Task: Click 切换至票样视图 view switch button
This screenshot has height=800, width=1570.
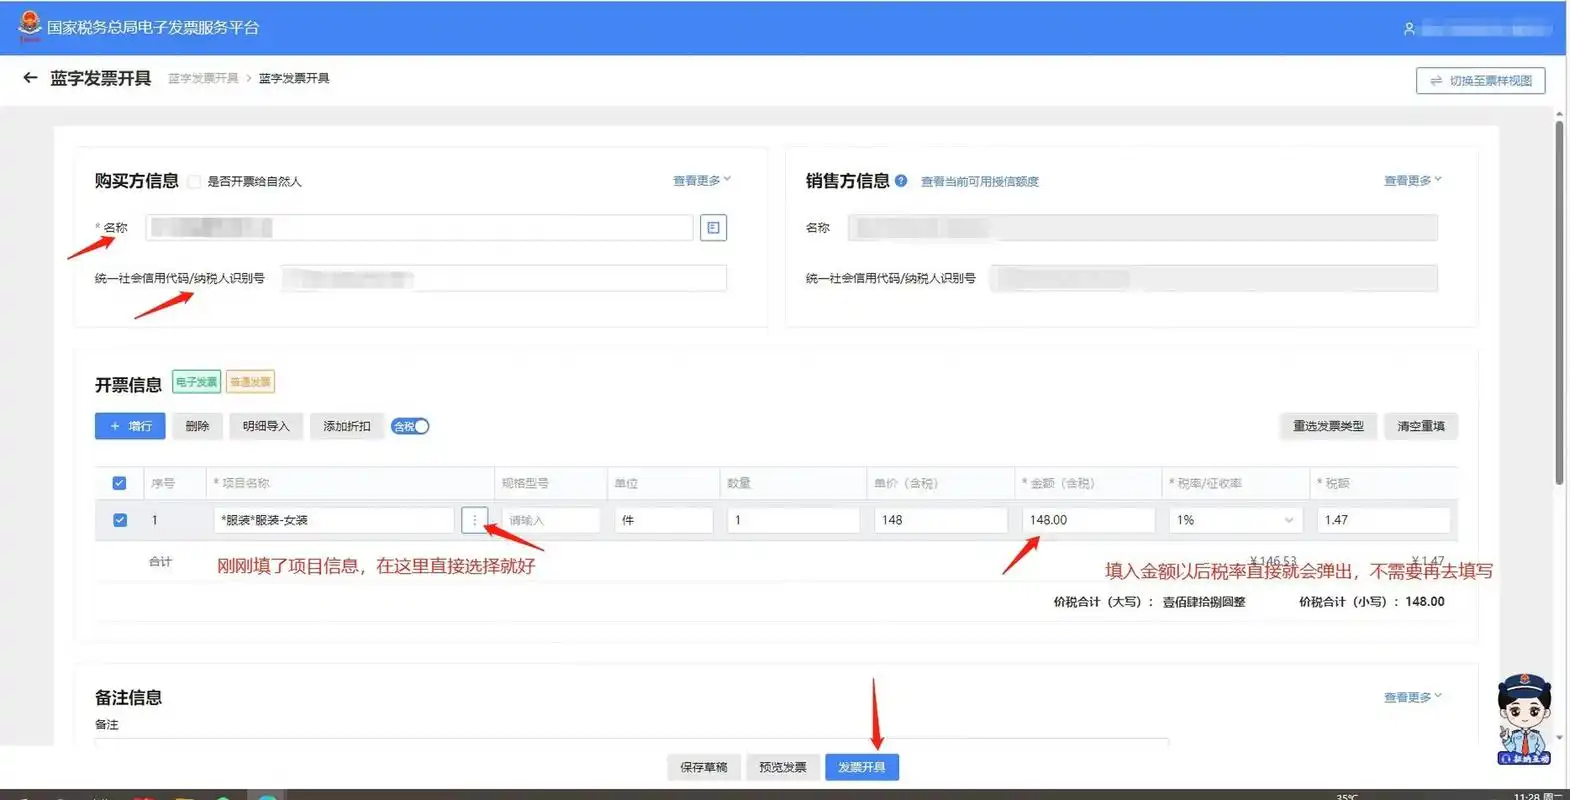Action: point(1480,81)
